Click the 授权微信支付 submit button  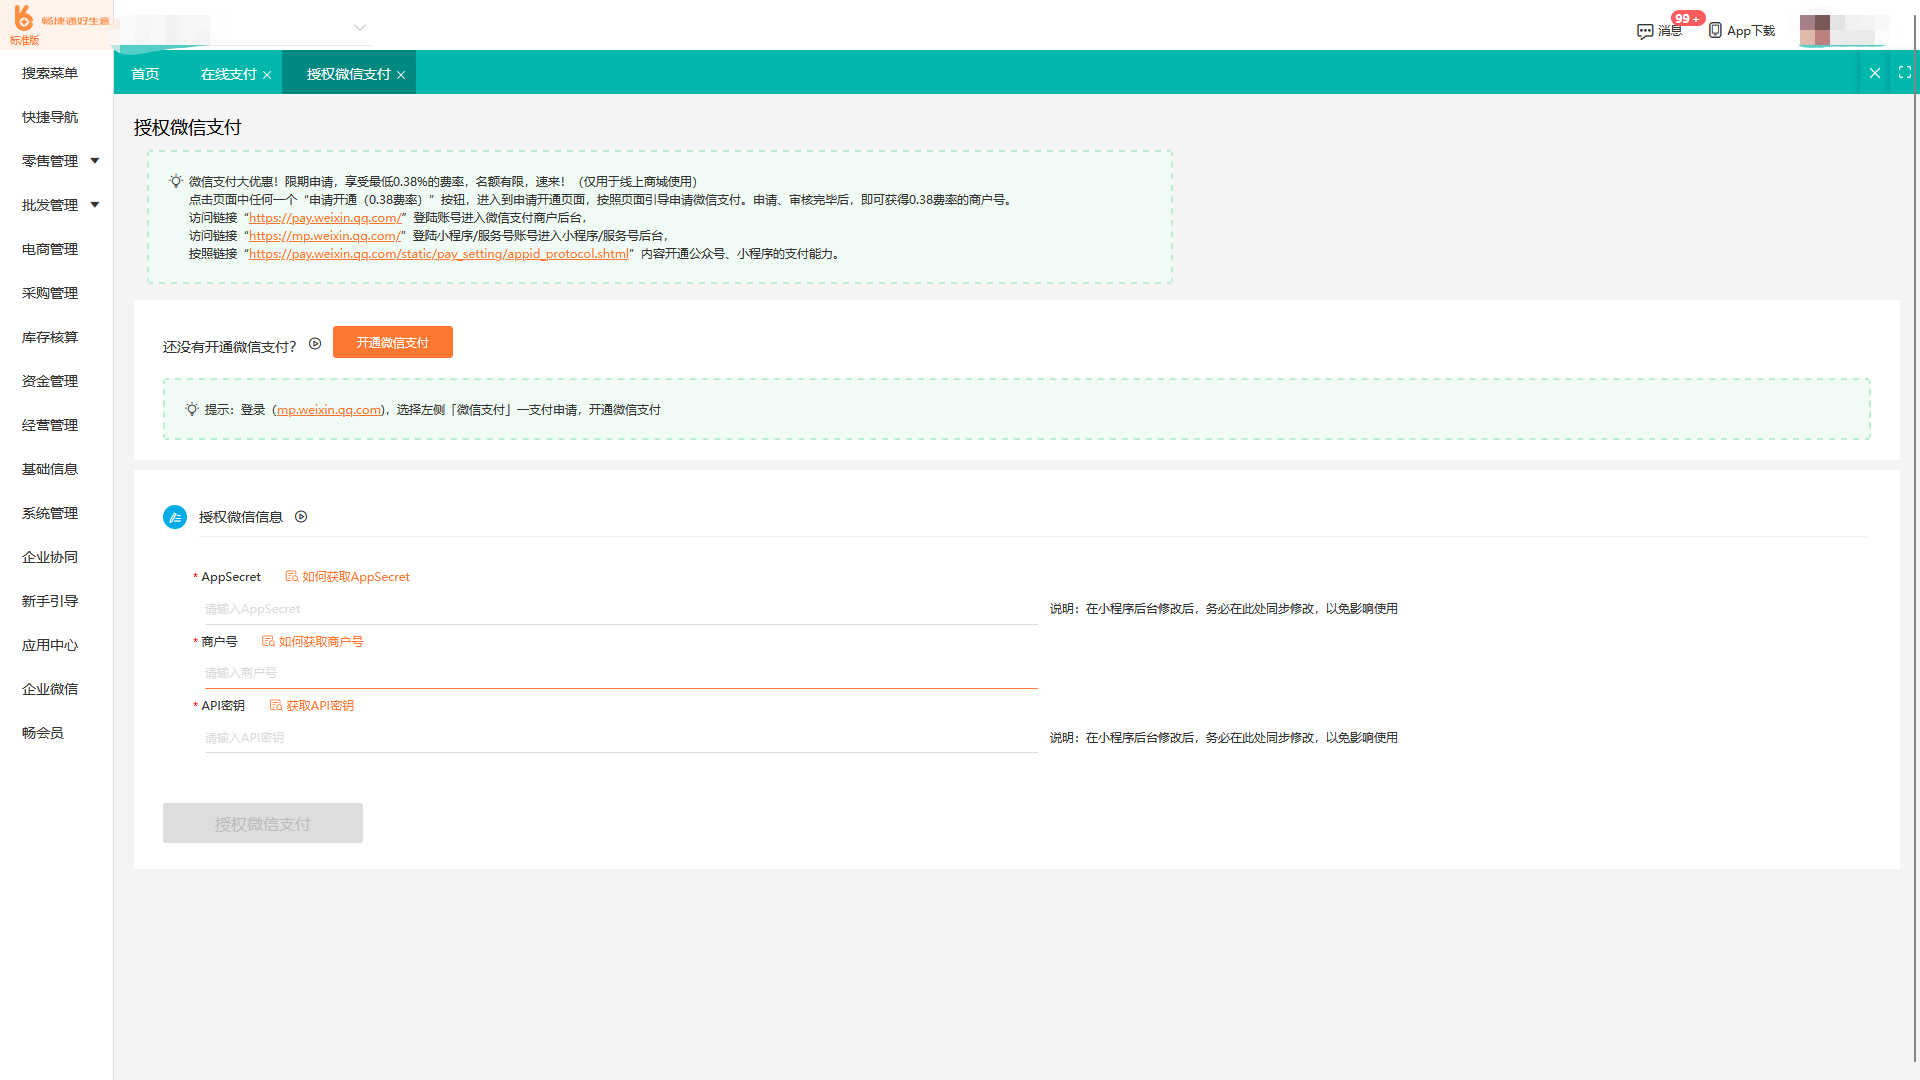[262, 823]
